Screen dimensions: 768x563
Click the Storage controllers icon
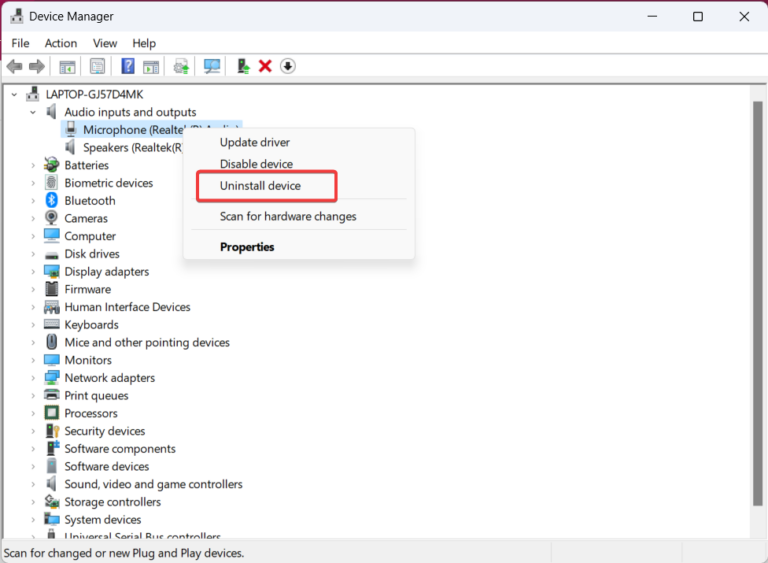[52, 501]
